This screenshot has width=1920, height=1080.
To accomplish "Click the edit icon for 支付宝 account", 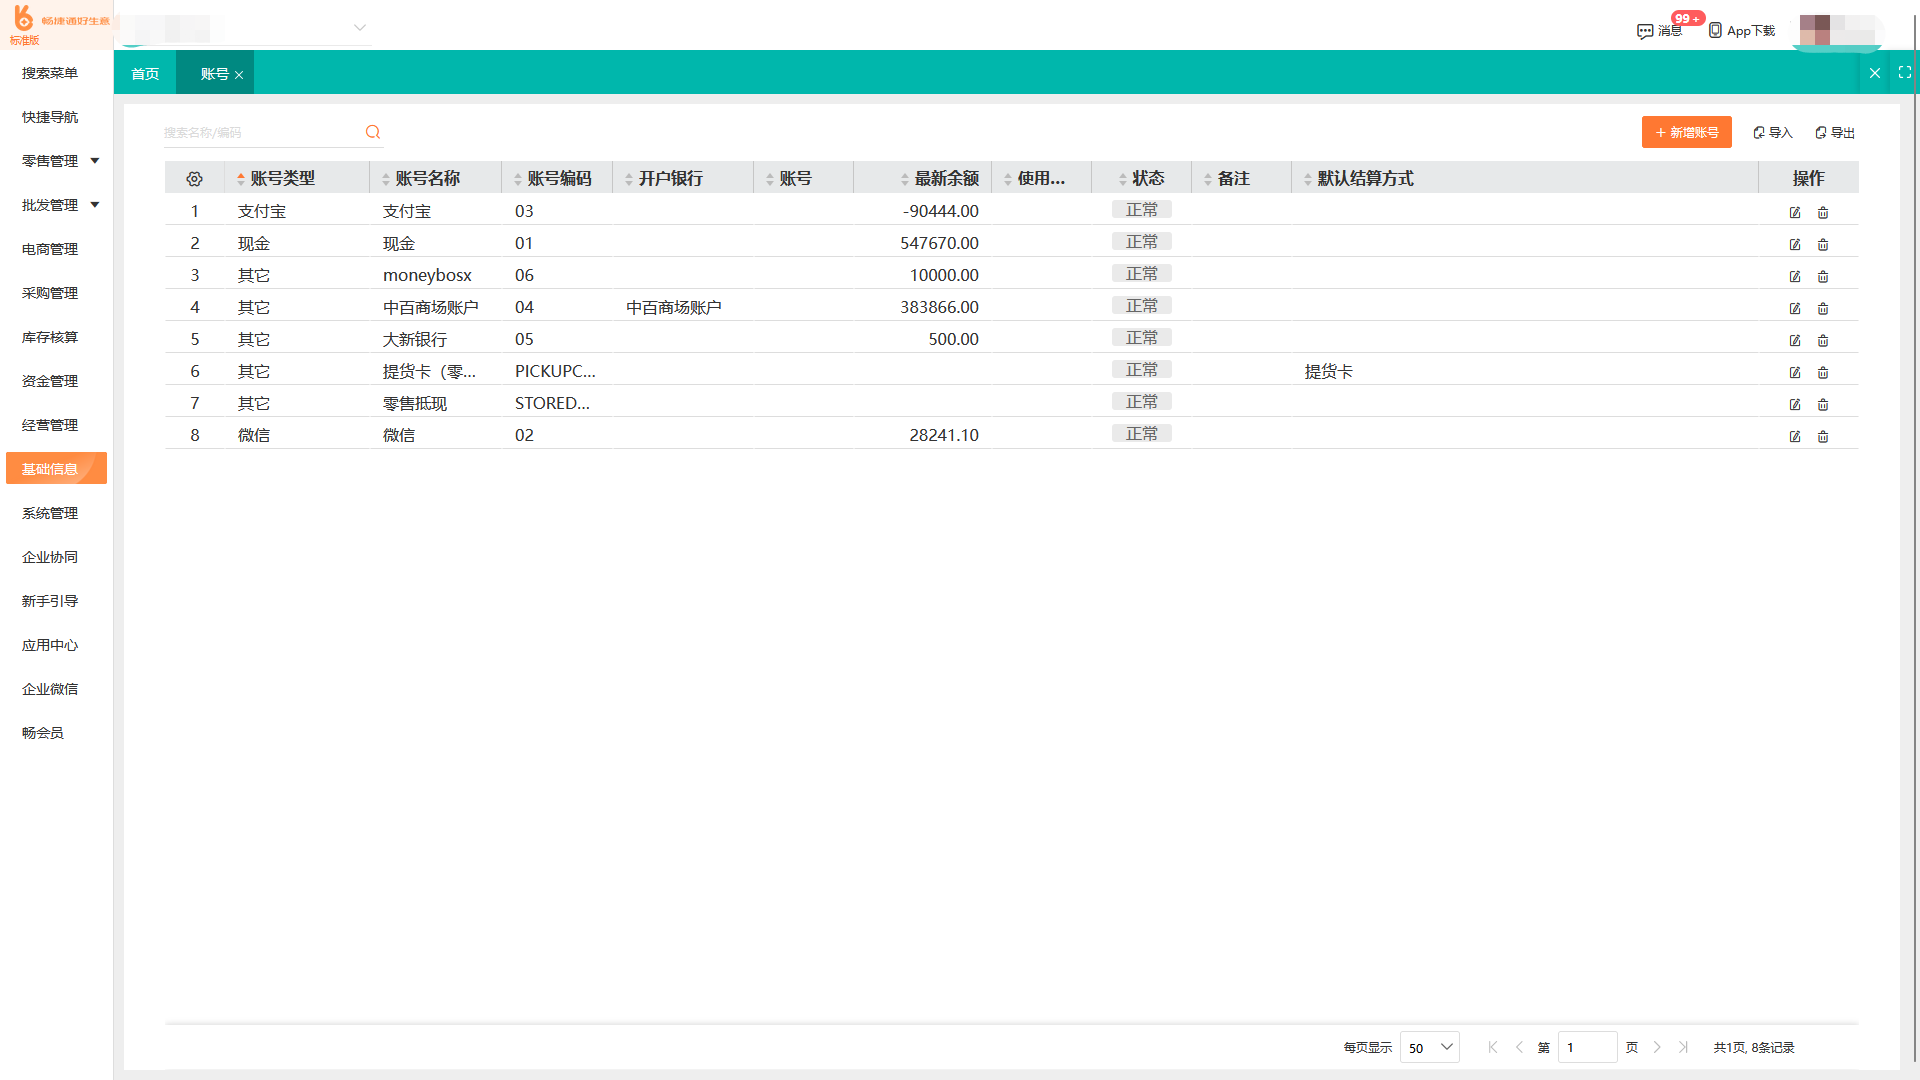I will 1795,211.
